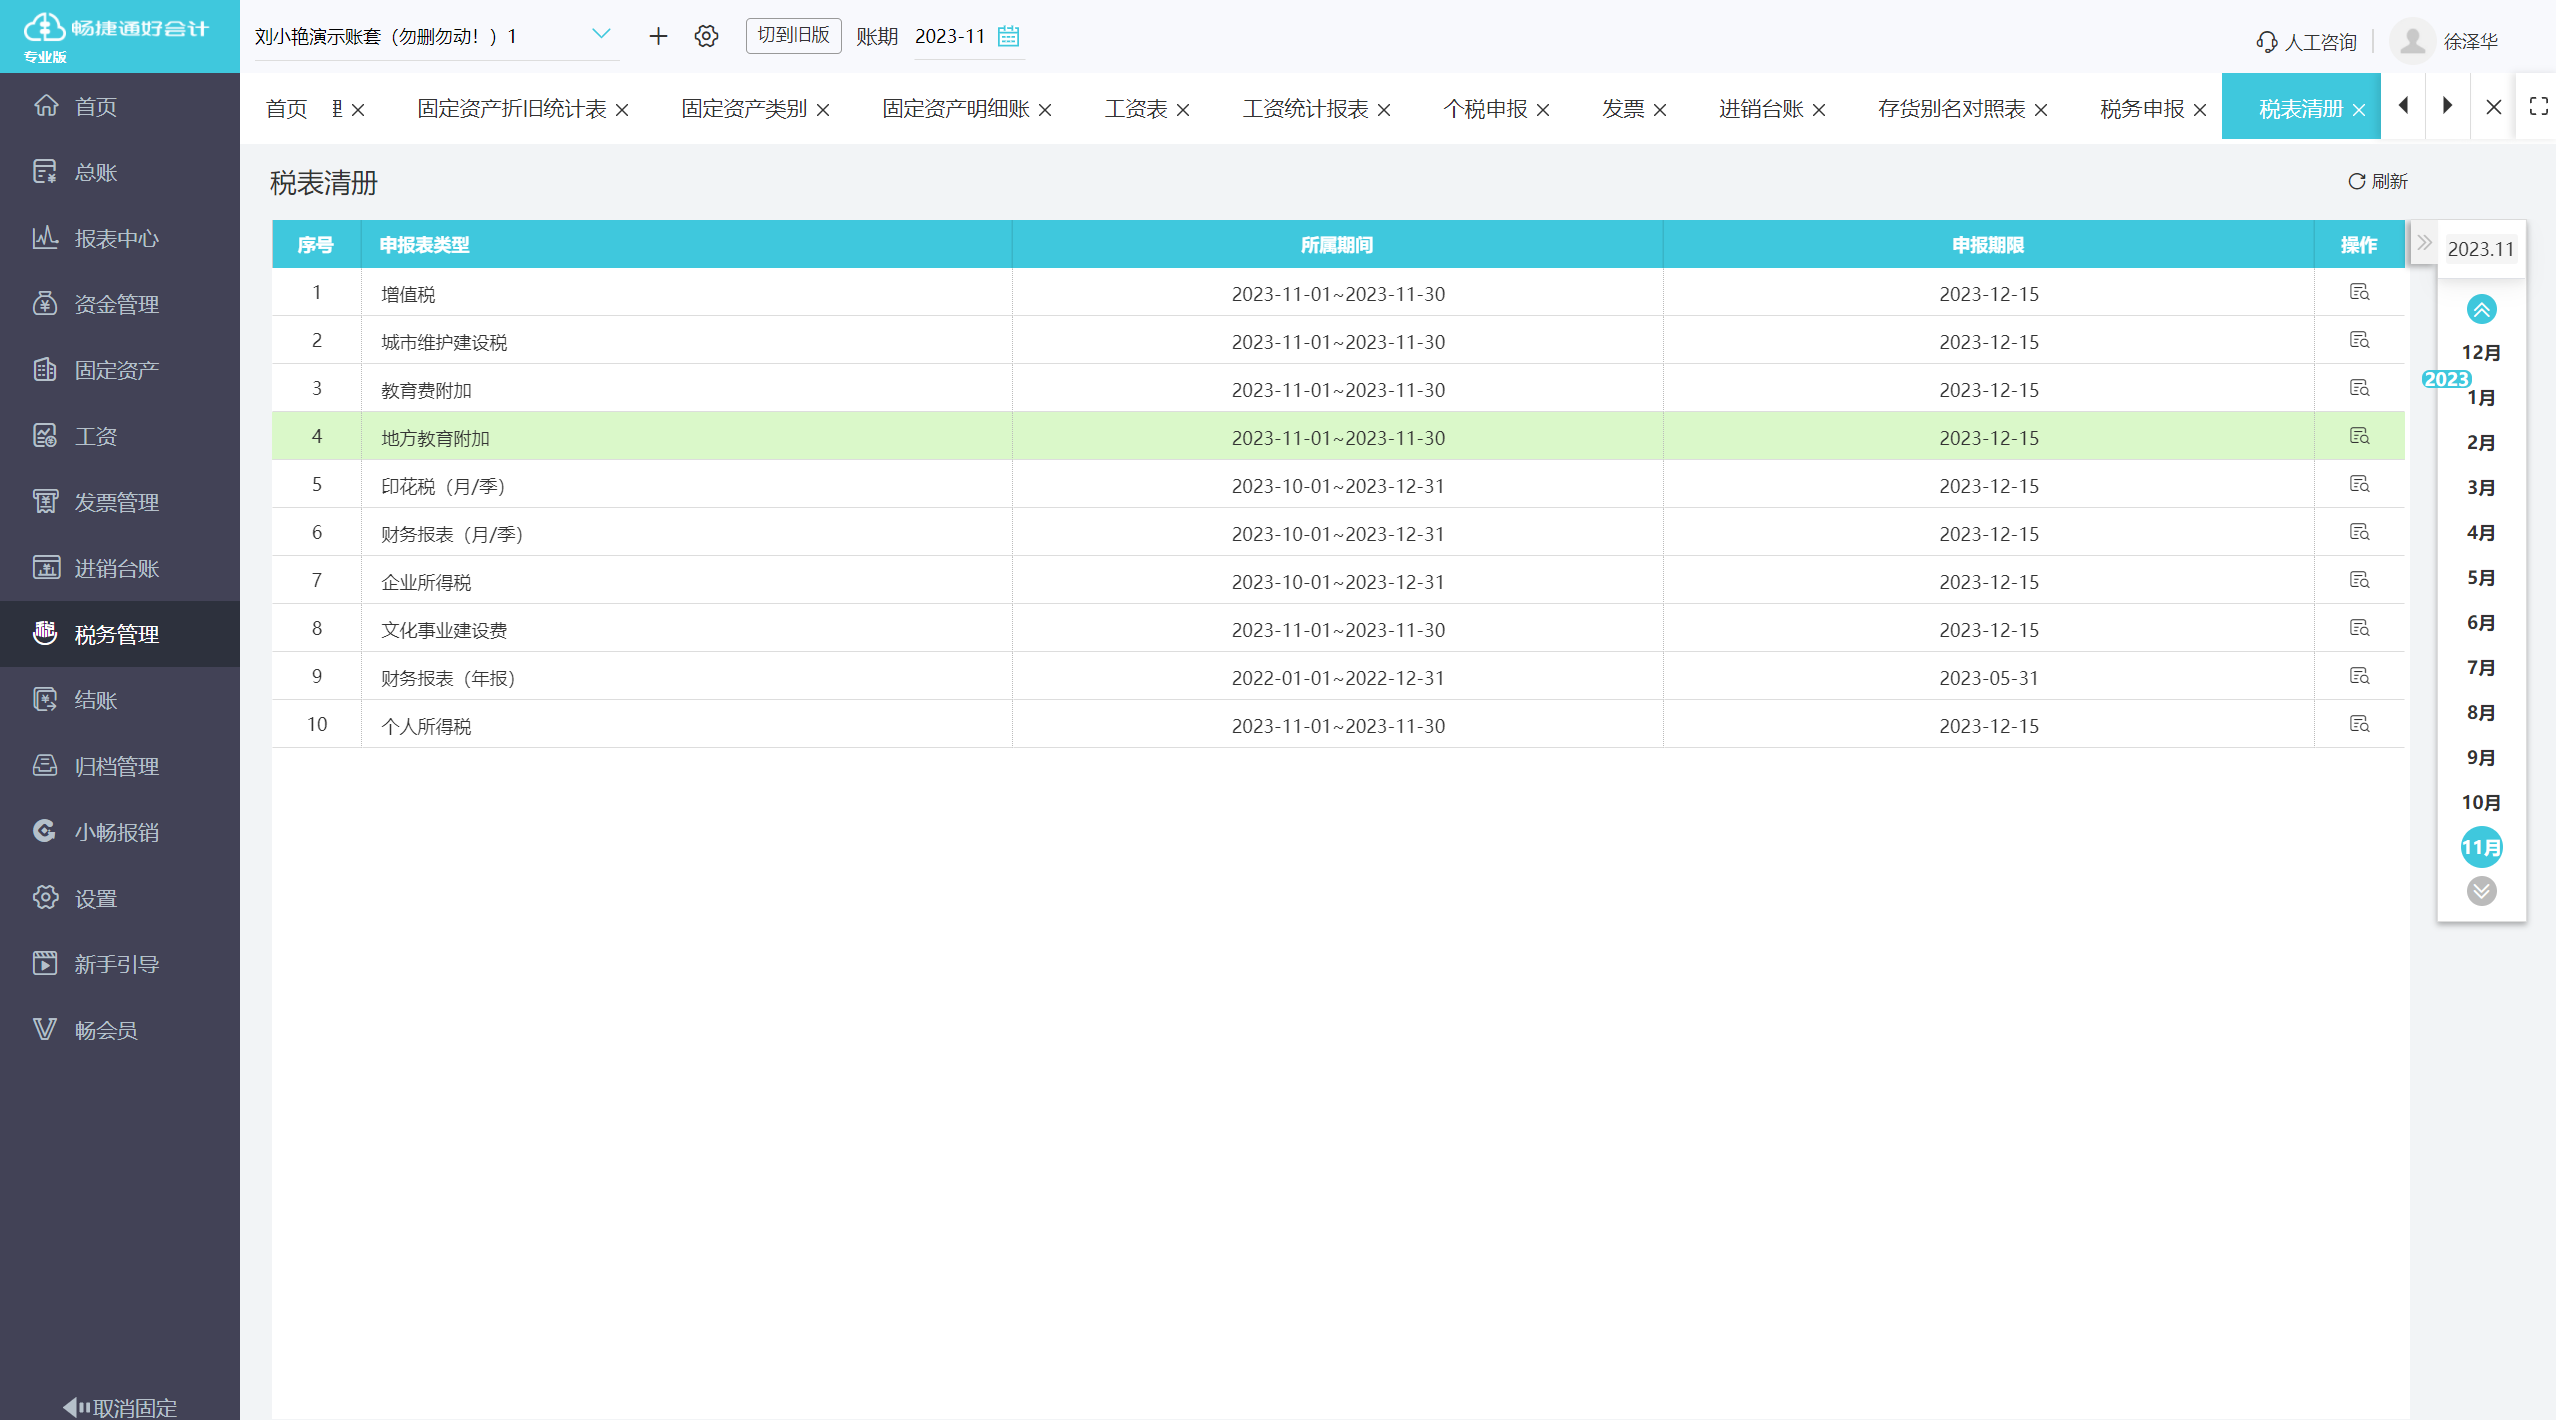The height and width of the screenshot is (1420, 2556).
Task: Click the upward chevron in date picker
Action: pyautogui.click(x=2481, y=308)
